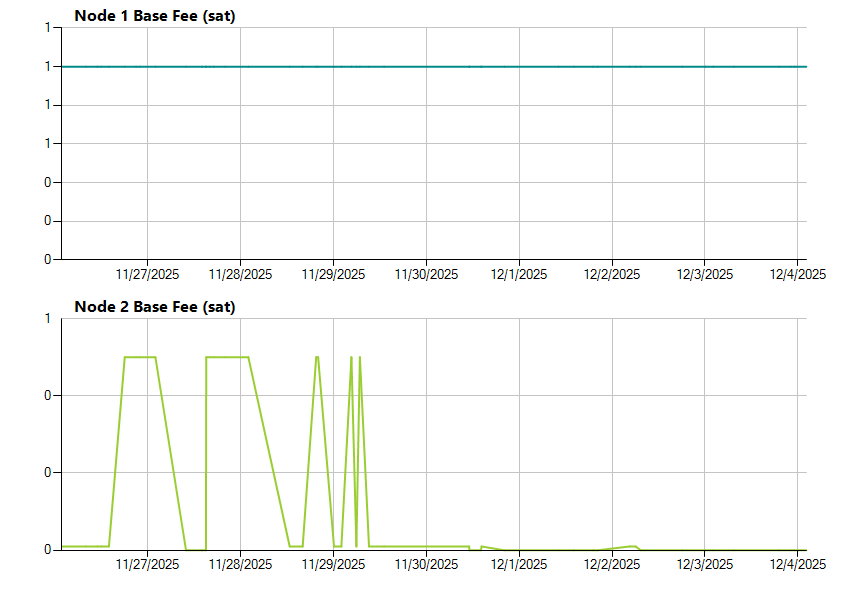
Task: Select 11/27/2025 label on Node 1 chart axis
Action: 147,273
